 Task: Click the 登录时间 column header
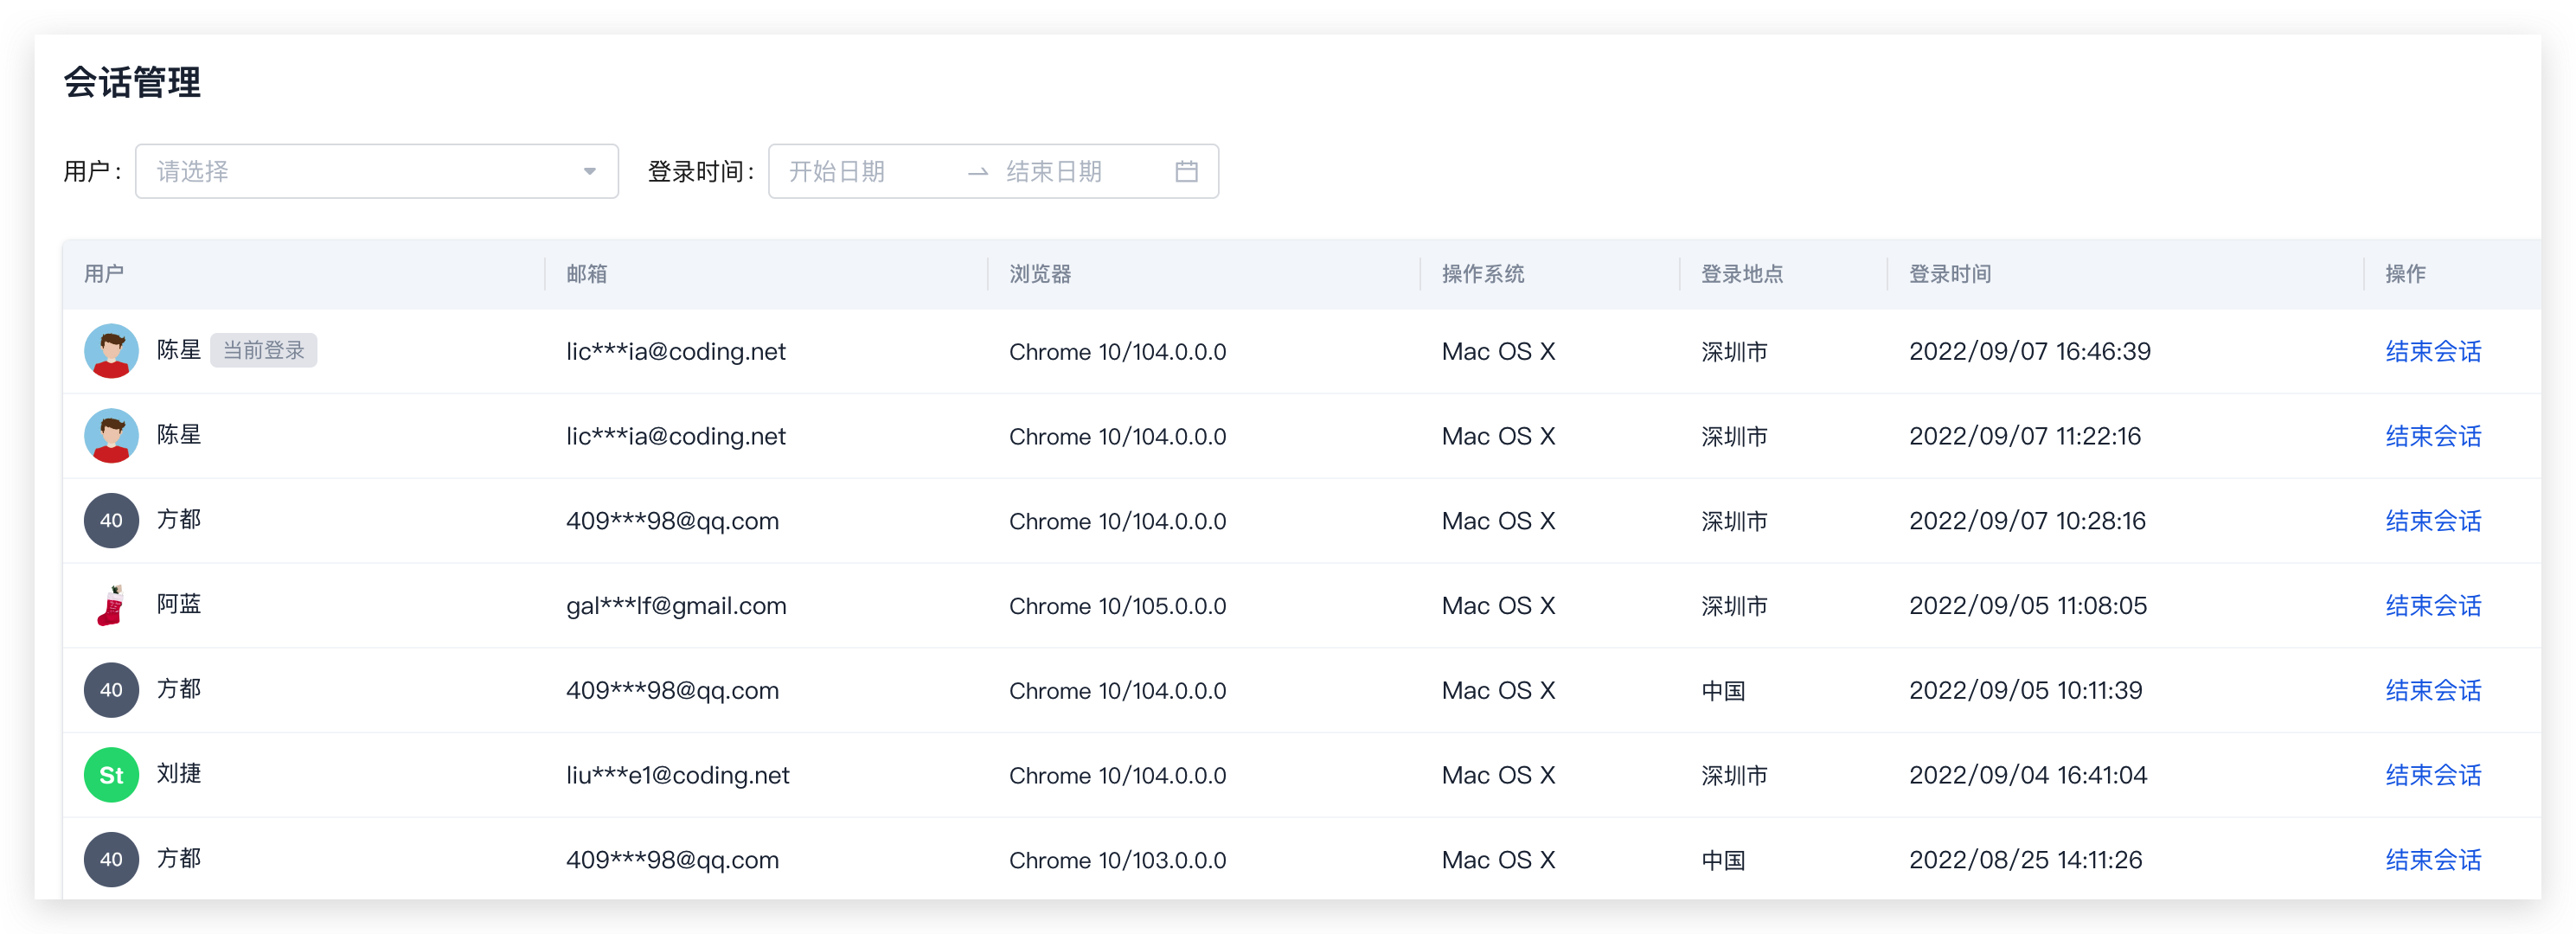pyautogui.click(x=1949, y=273)
